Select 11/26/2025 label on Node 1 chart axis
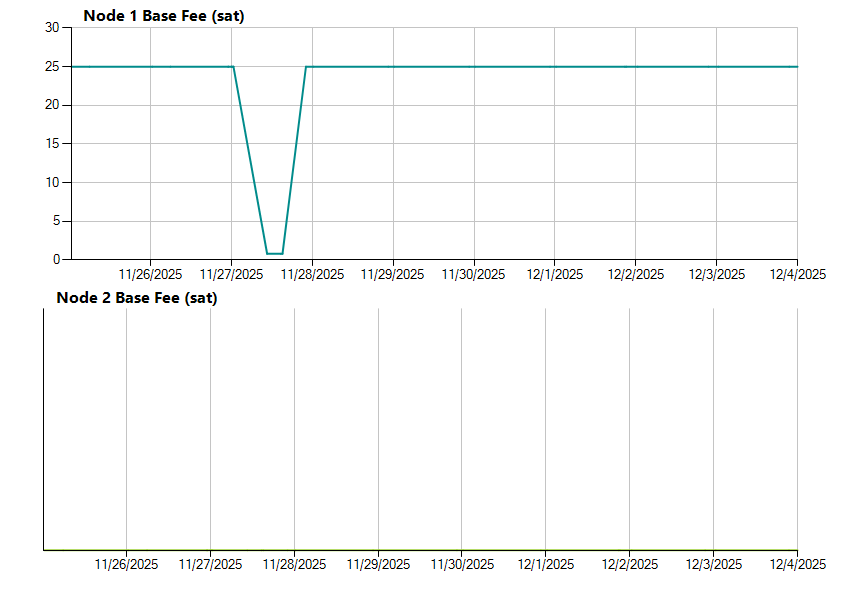860x600 pixels. pos(150,274)
